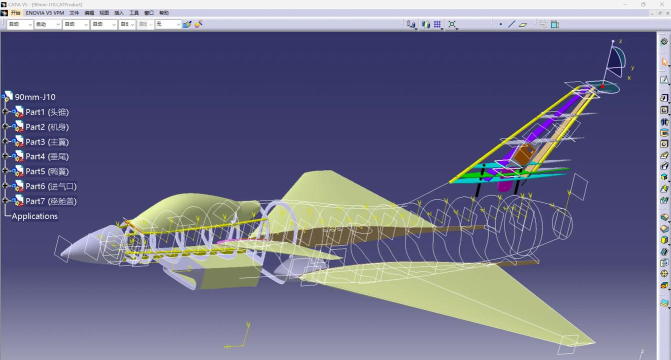Open the 编辑 (Edit) menu
This screenshot has width=671, height=360.
[x=89, y=13]
